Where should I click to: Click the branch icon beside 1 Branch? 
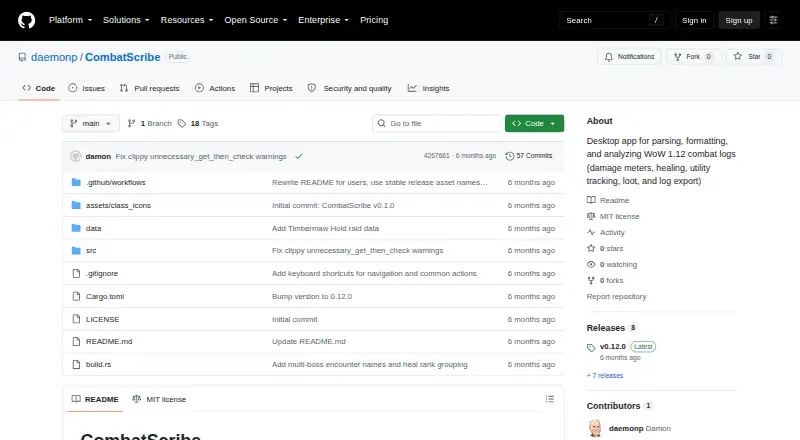coord(131,124)
